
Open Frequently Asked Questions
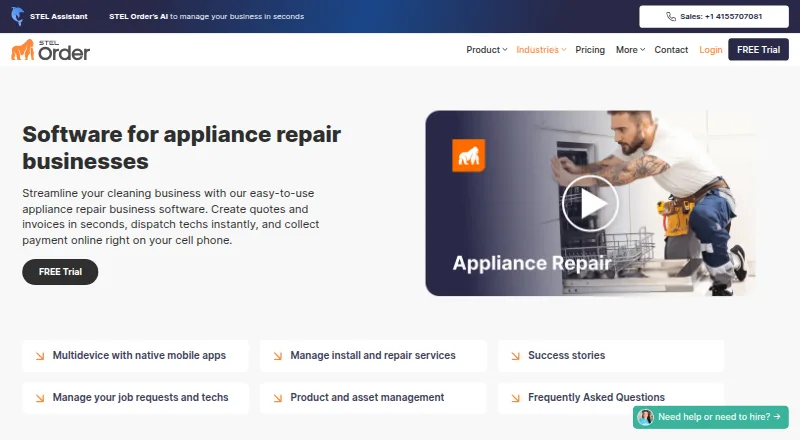tap(611, 398)
